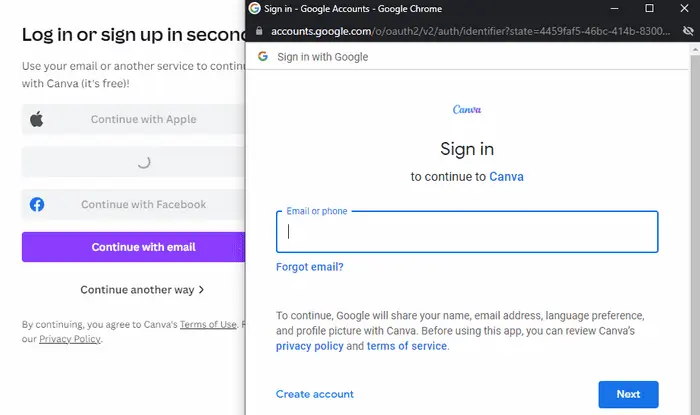Follow the Canva link under Sign in

click(x=506, y=177)
